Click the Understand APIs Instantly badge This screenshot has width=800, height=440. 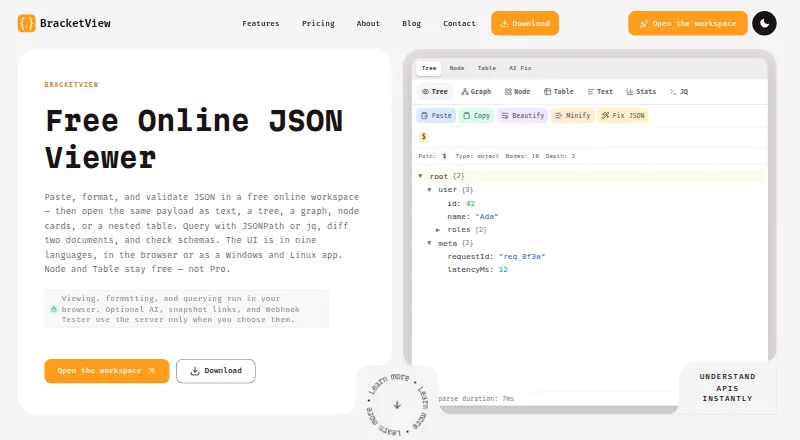(x=727, y=387)
